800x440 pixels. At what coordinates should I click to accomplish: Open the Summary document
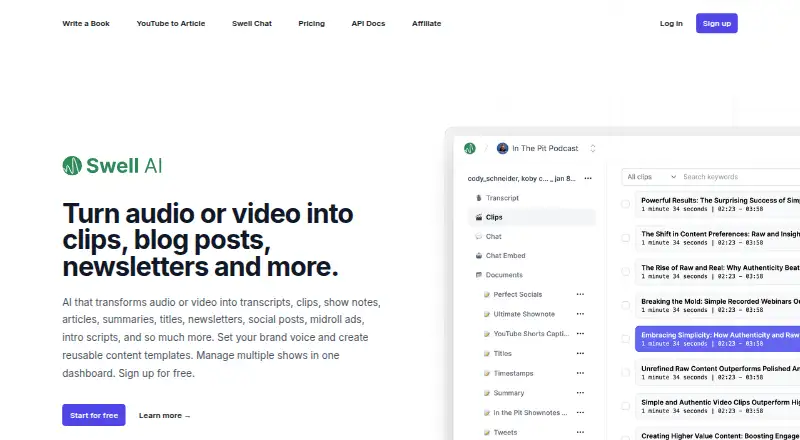(509, 393)
